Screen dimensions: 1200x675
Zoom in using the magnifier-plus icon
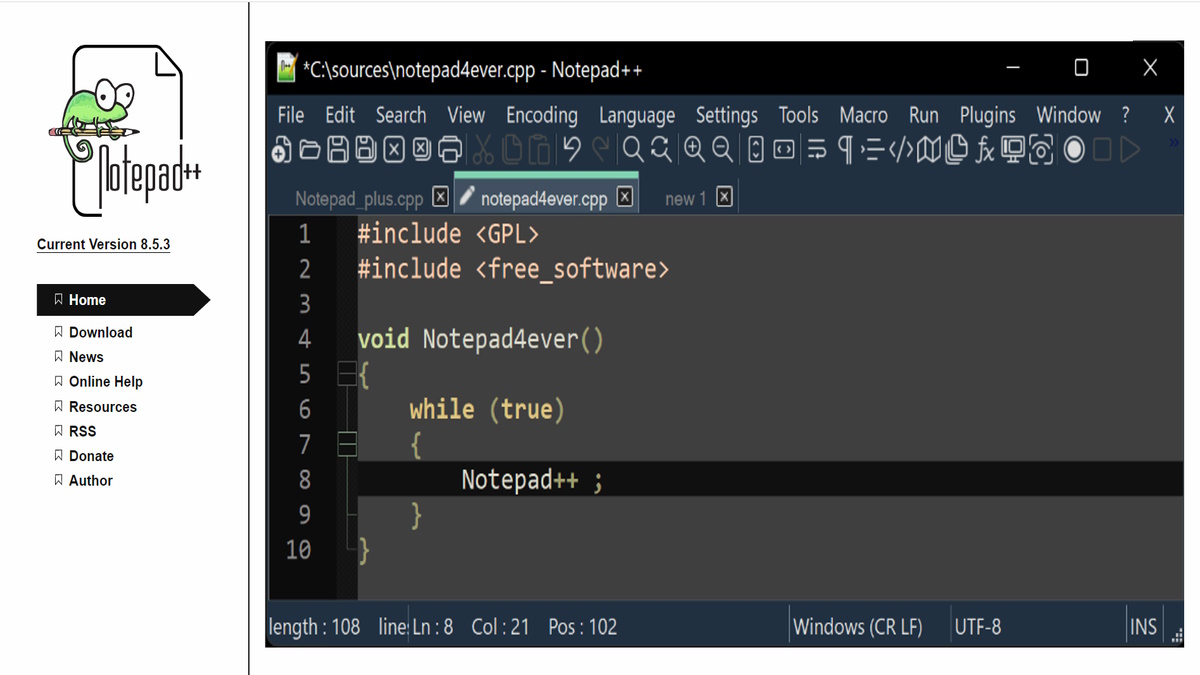(x=694, y=149)
